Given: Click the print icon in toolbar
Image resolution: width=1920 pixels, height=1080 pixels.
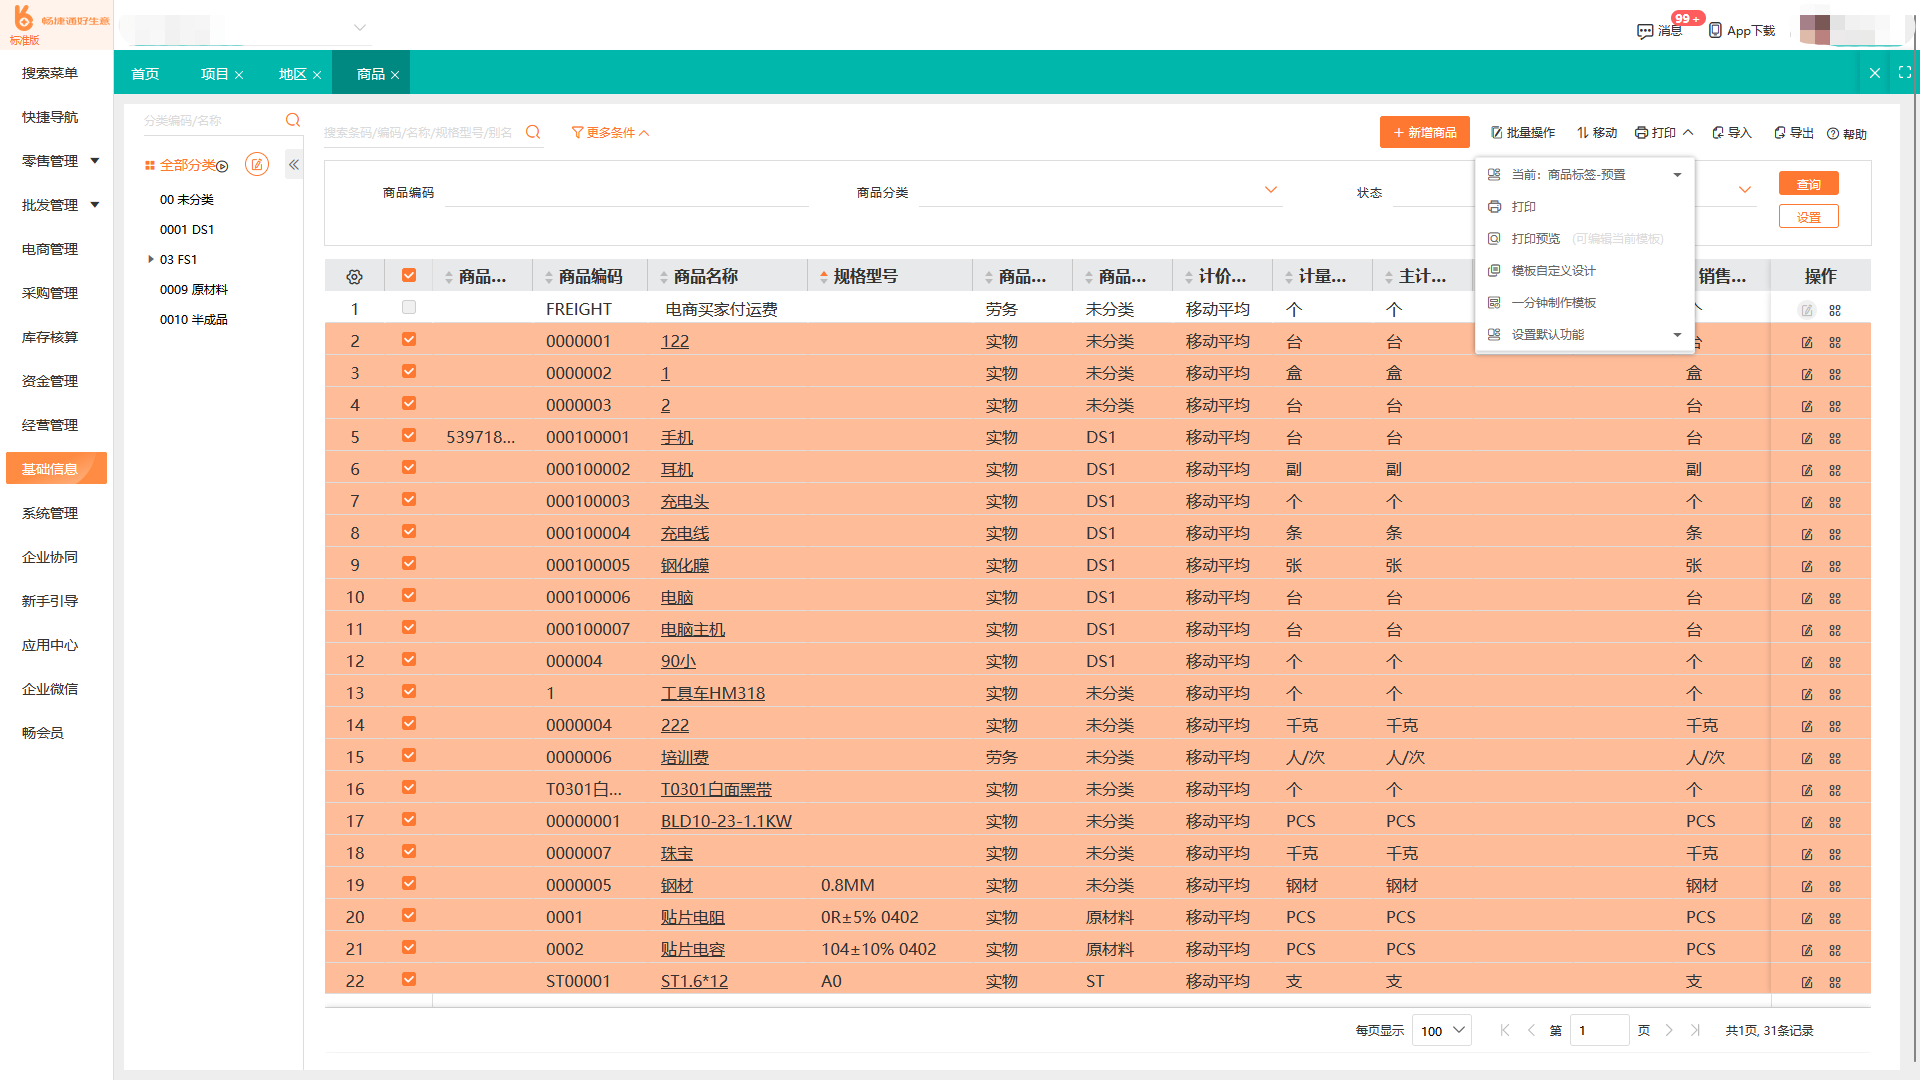Looking at the screenshot, I should (1640, 132).
